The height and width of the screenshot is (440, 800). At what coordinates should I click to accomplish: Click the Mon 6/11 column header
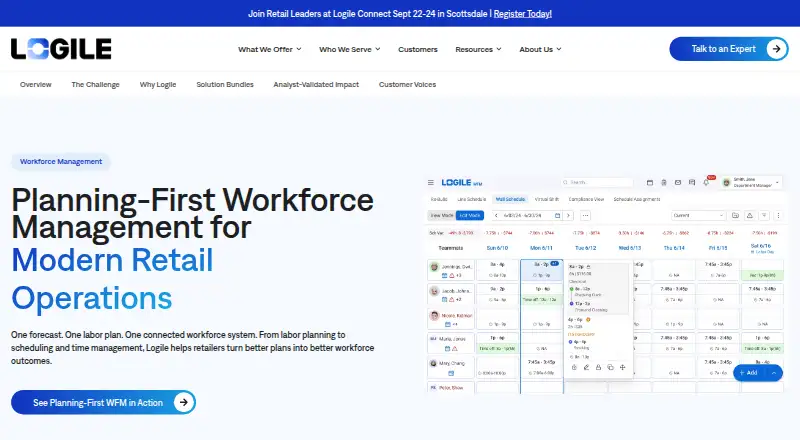541,248
